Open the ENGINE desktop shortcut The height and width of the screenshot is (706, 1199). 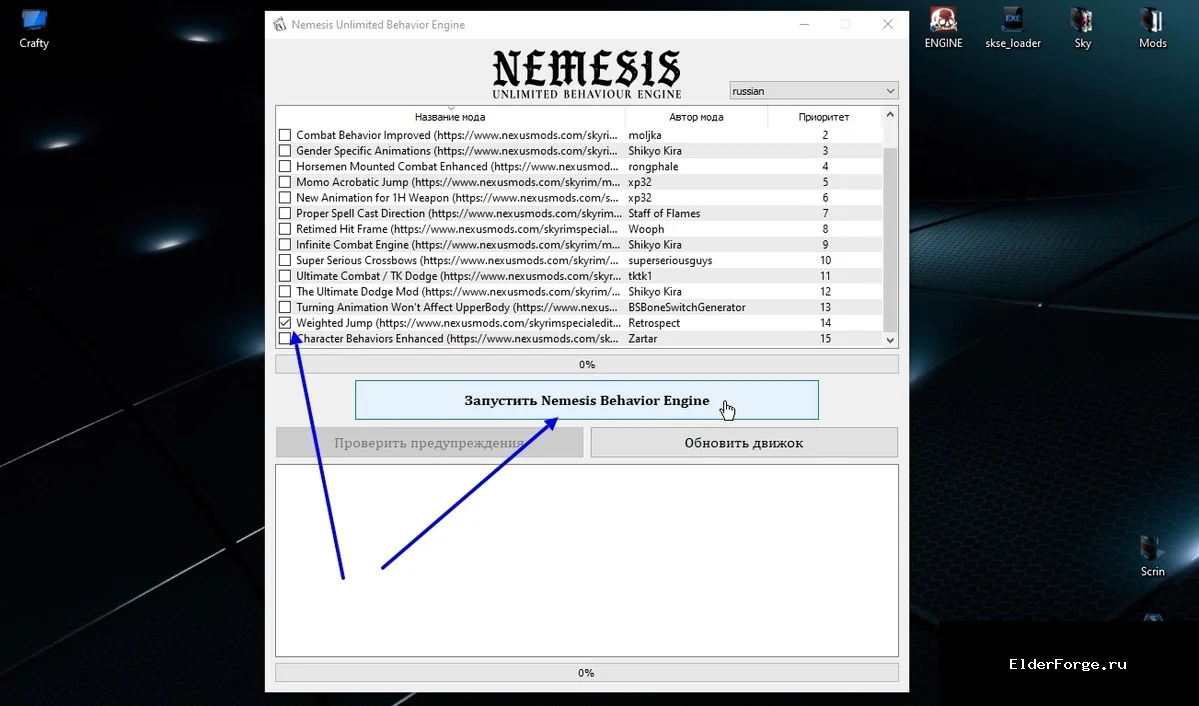tap(943, 27)
